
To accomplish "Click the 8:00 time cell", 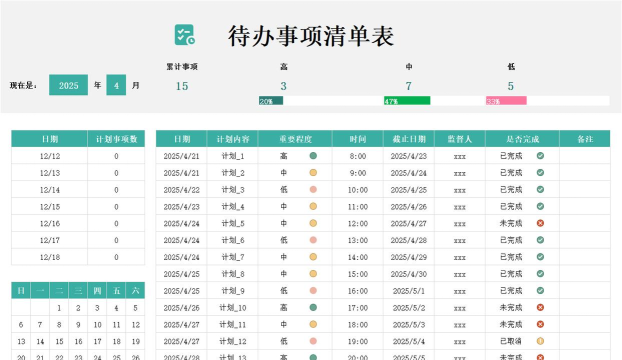I will tap(357, 156).
